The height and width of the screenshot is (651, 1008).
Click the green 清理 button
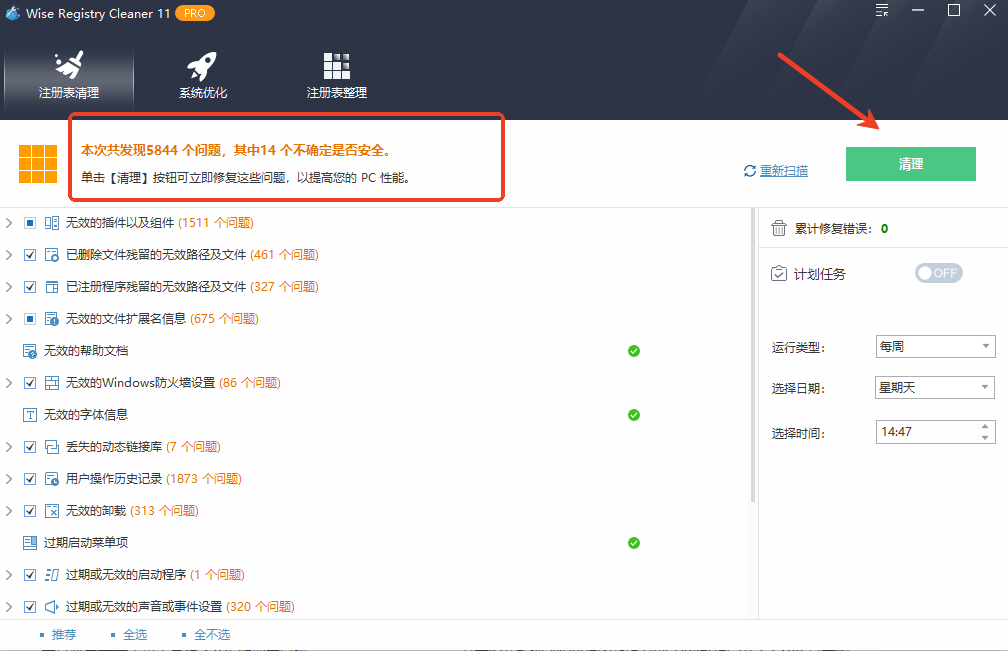[x=910, y=163]
